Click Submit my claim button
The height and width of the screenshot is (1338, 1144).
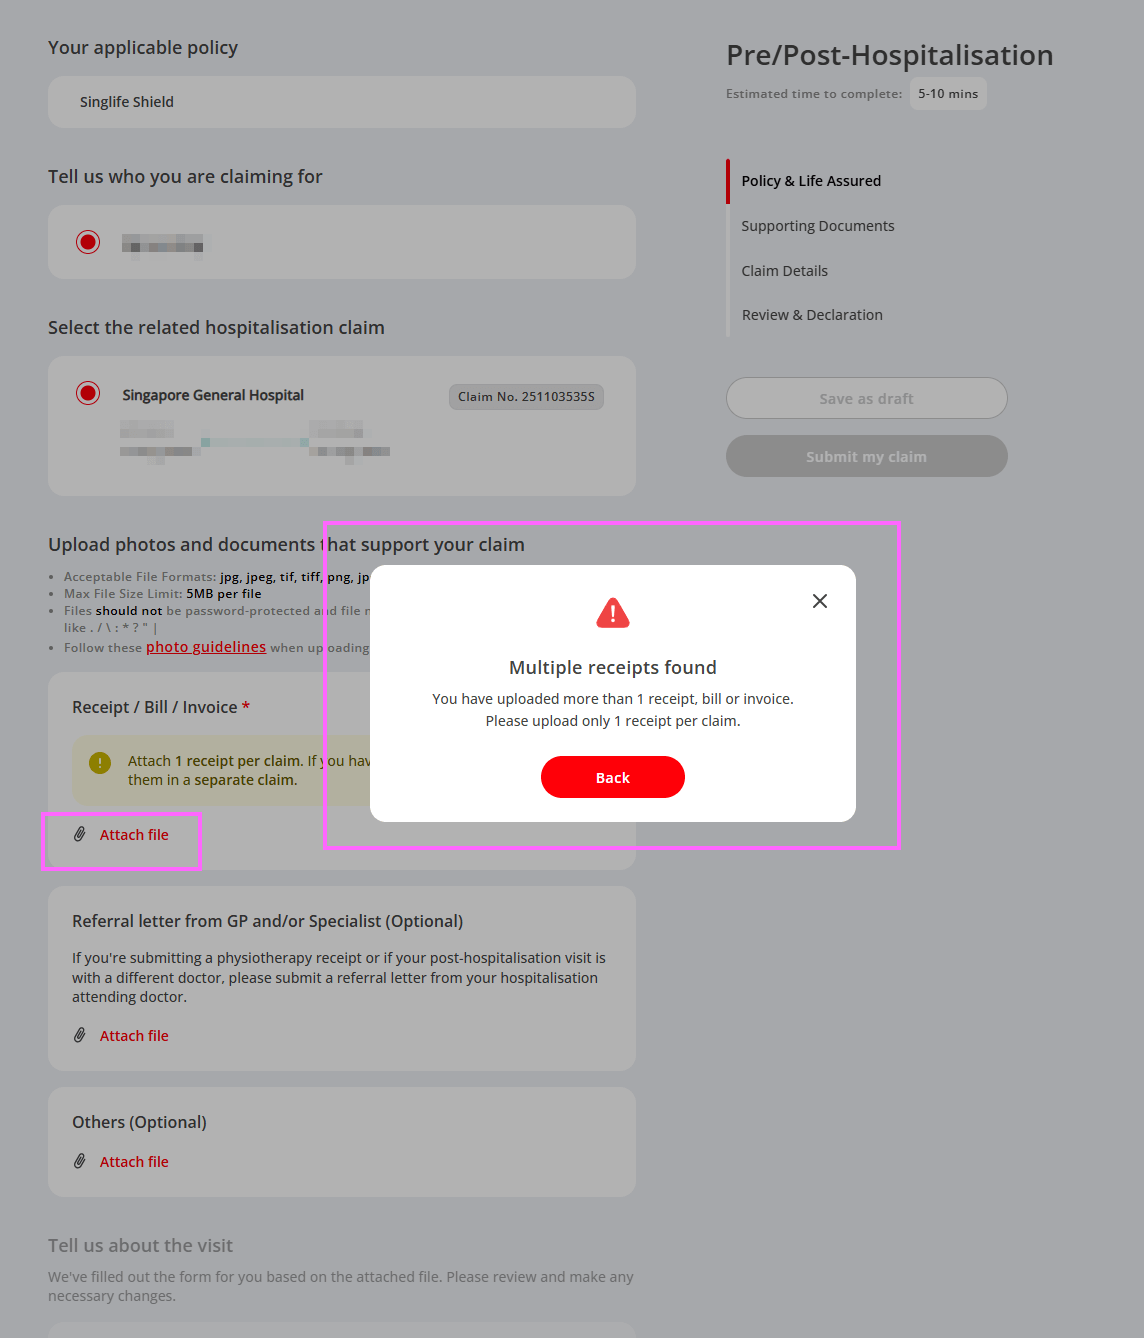[x=867, y=456]
